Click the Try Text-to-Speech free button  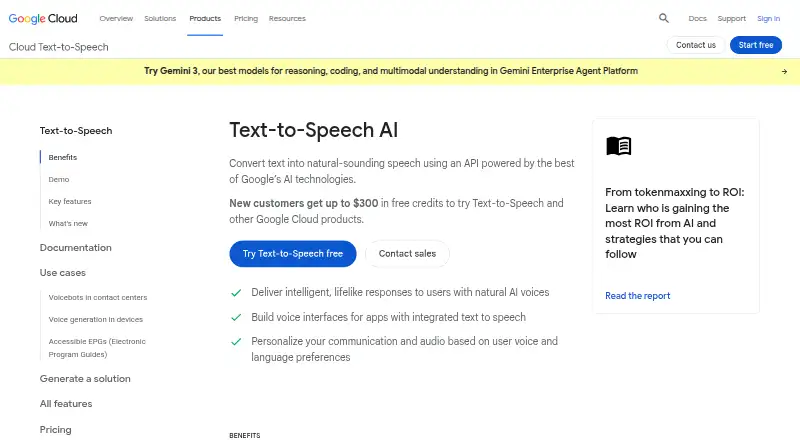pos(293,254)
